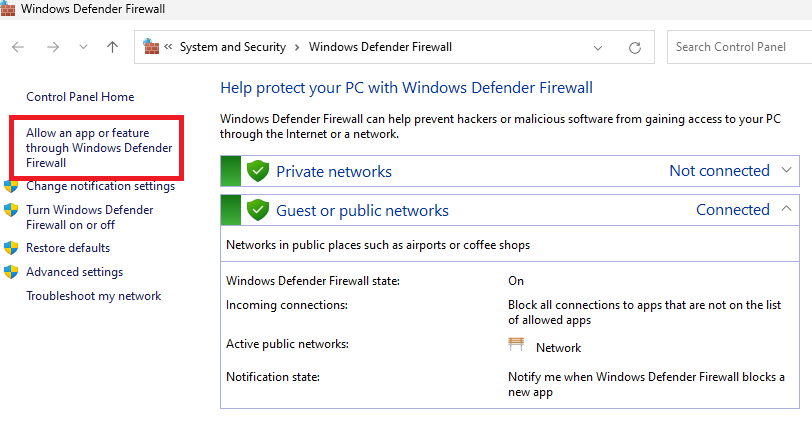Click Incoming connections label
The height and width of the screenshot is (440, 812).
point(286,305)
